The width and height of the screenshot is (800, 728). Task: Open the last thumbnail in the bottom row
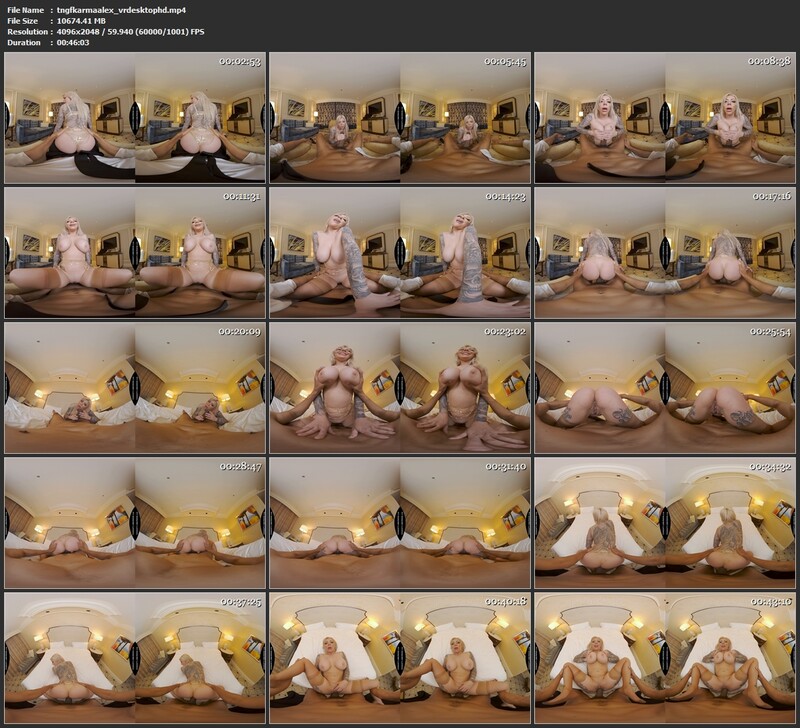(665, 657)
